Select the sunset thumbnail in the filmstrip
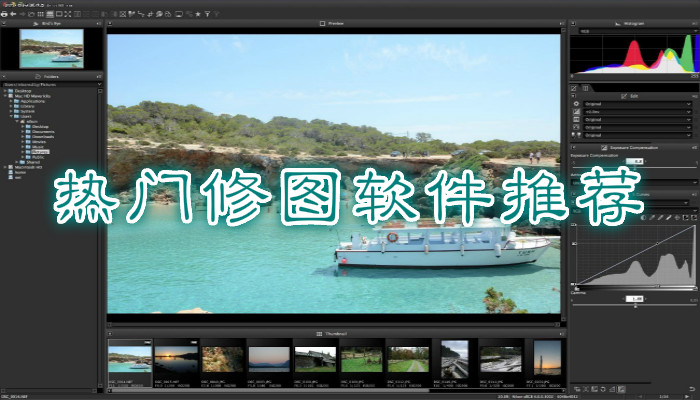Image resolution: width=700 pixels, height=400 pixels. click(x=176, y=358)
